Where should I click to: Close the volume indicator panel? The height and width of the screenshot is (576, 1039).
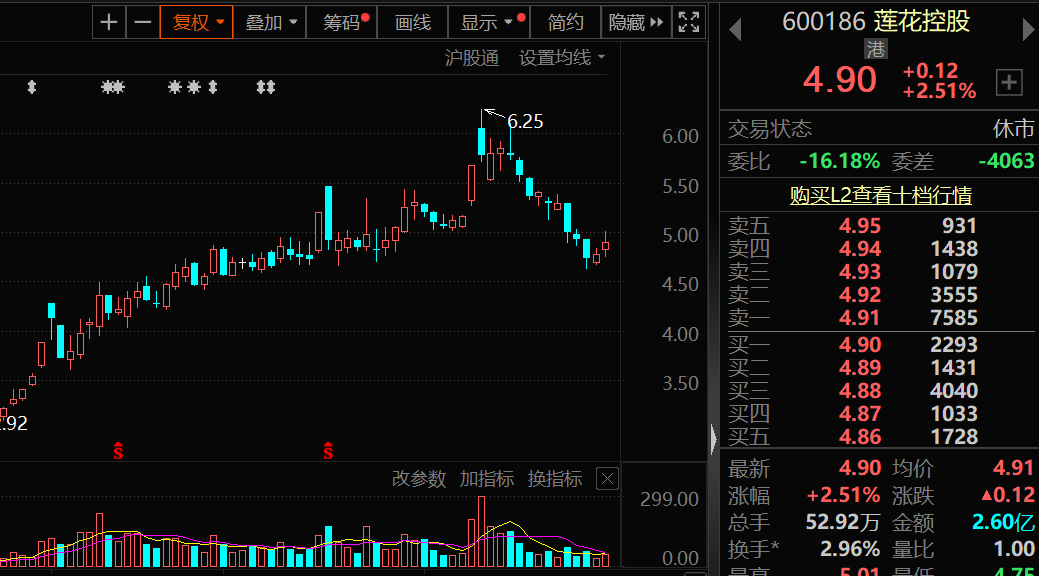pos(606,479)
